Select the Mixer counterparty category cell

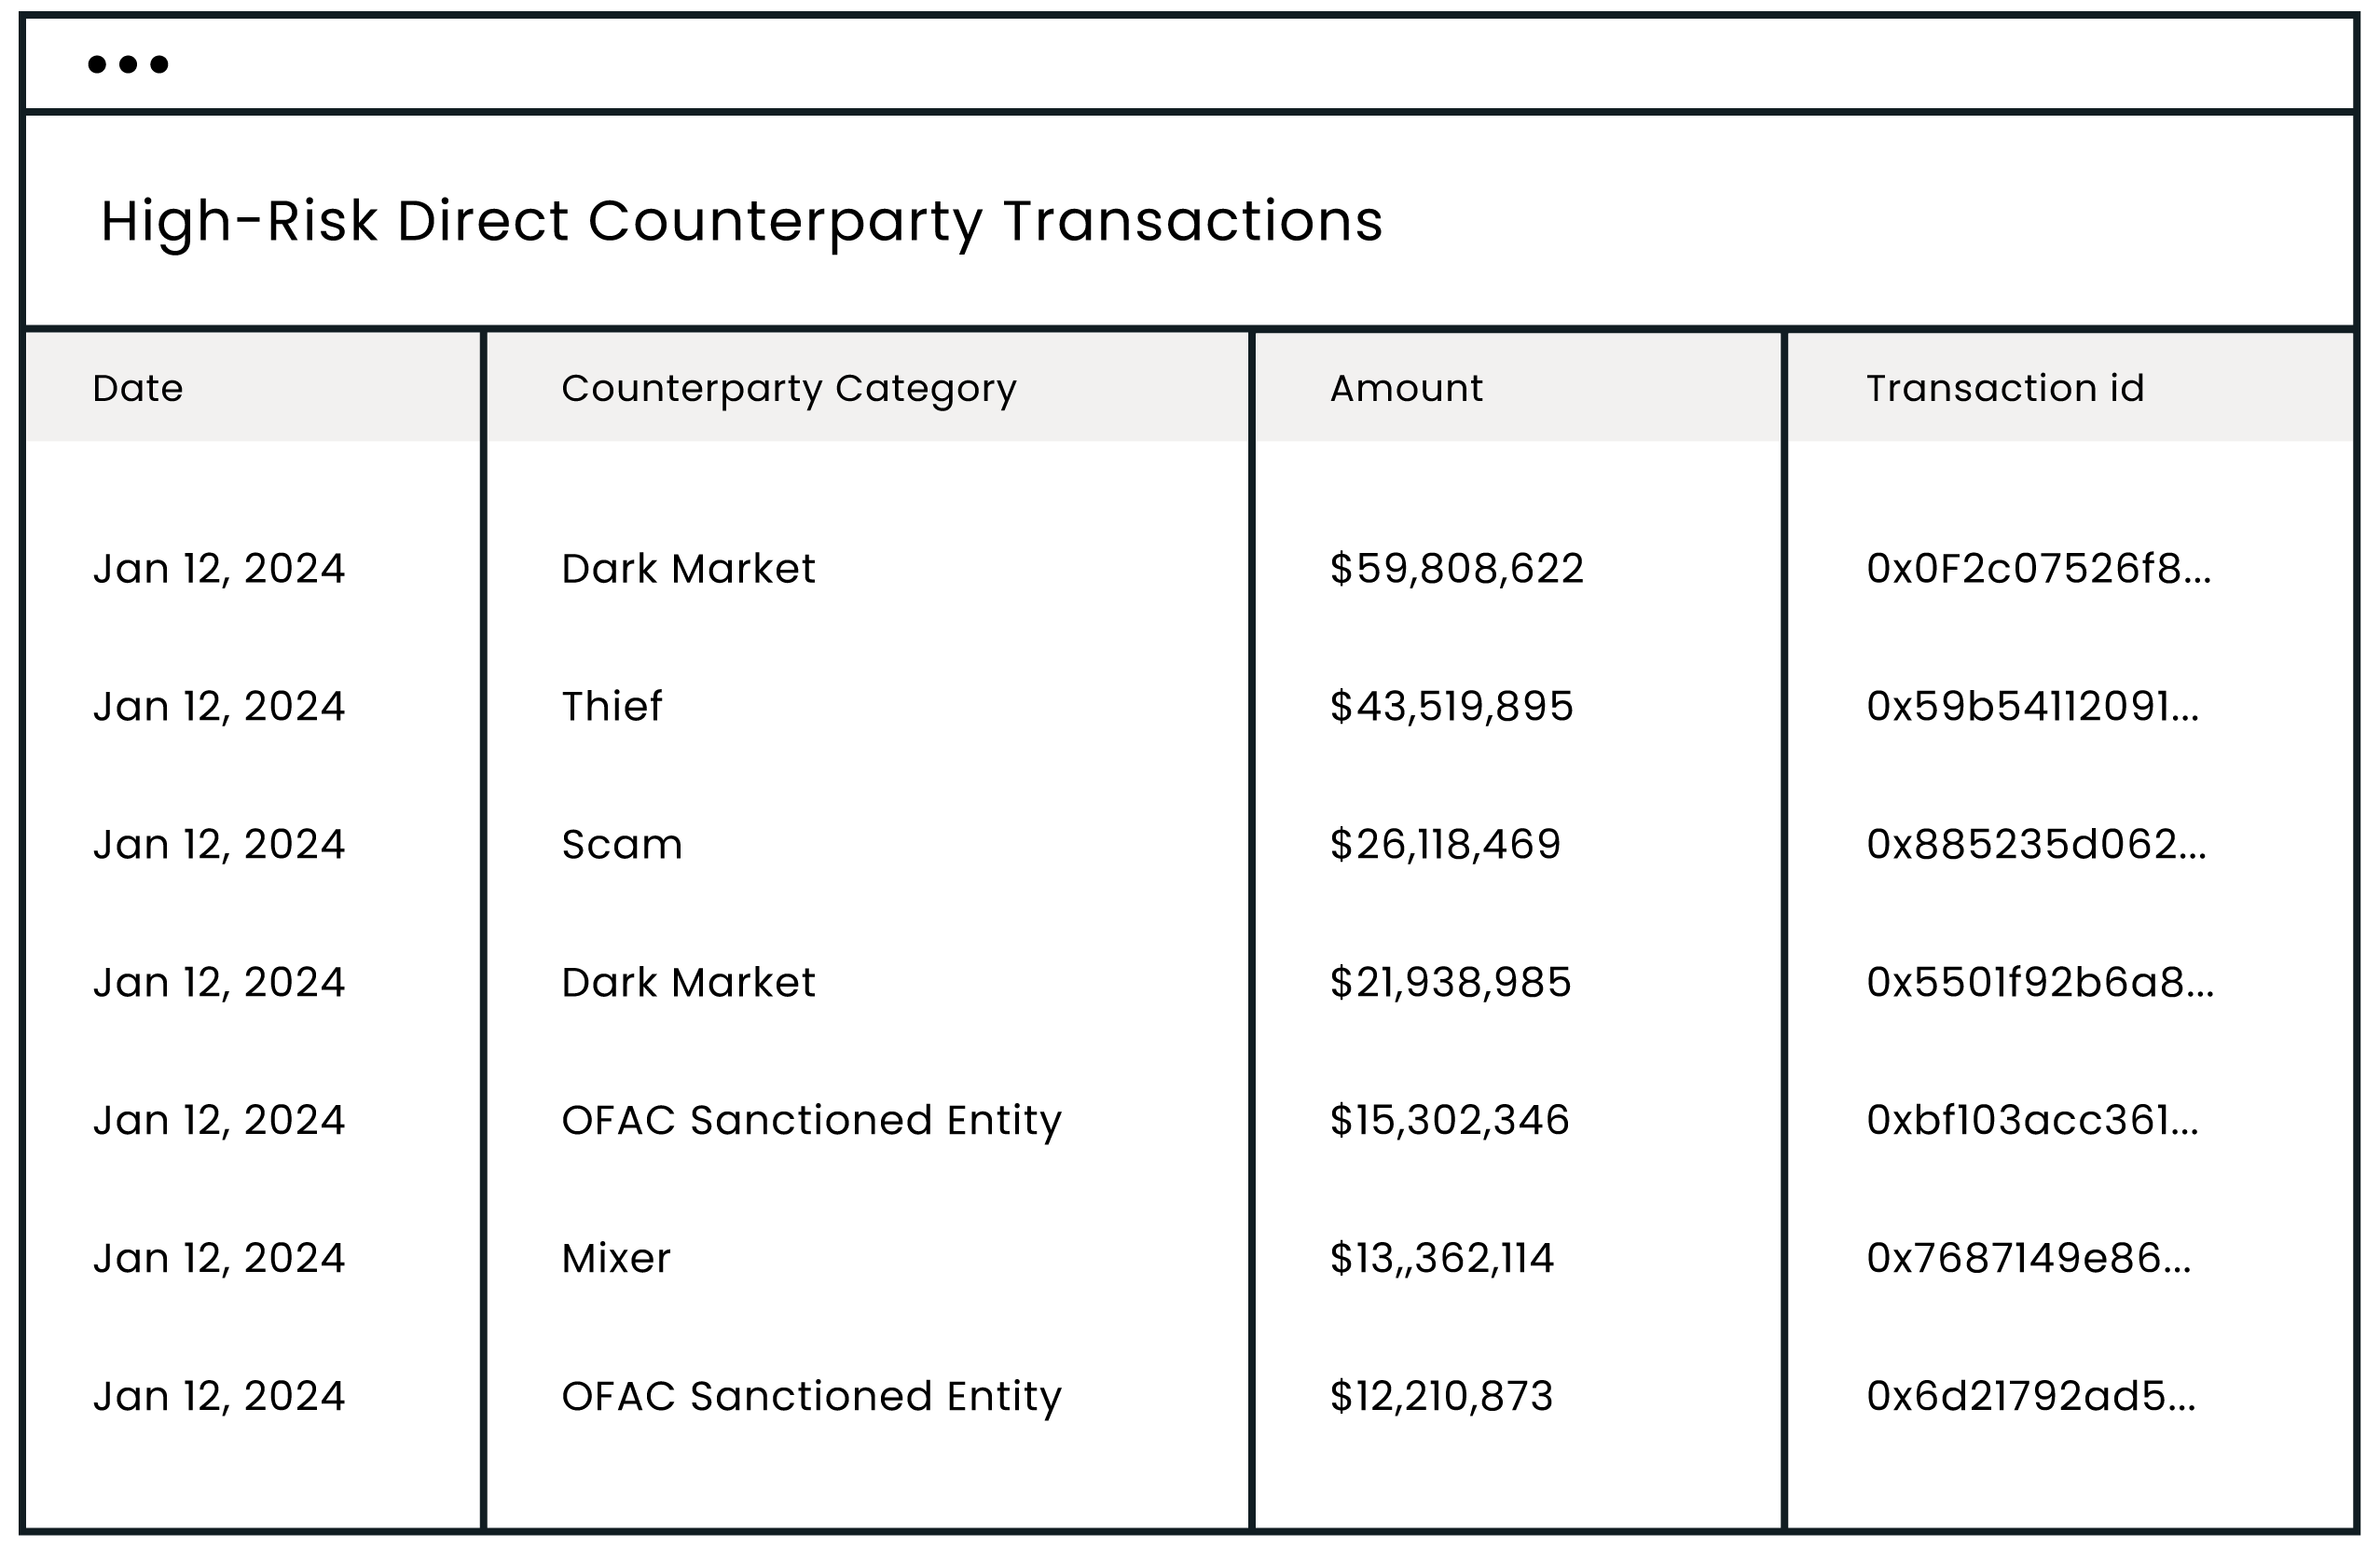616,1258
